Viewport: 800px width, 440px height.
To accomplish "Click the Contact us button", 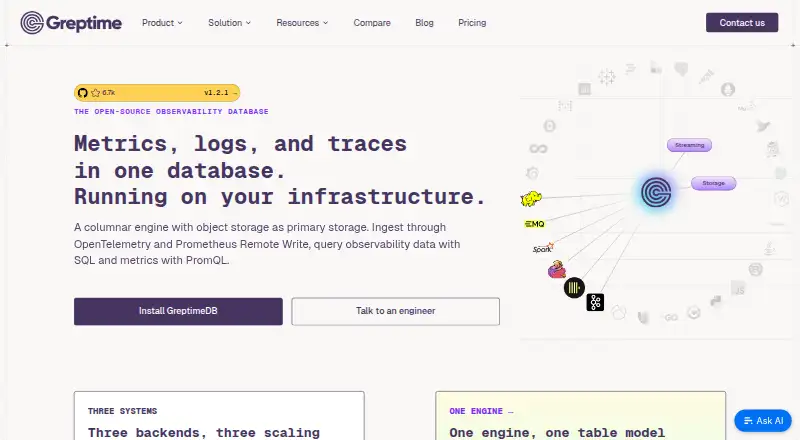I will click(x=742, y=22).
